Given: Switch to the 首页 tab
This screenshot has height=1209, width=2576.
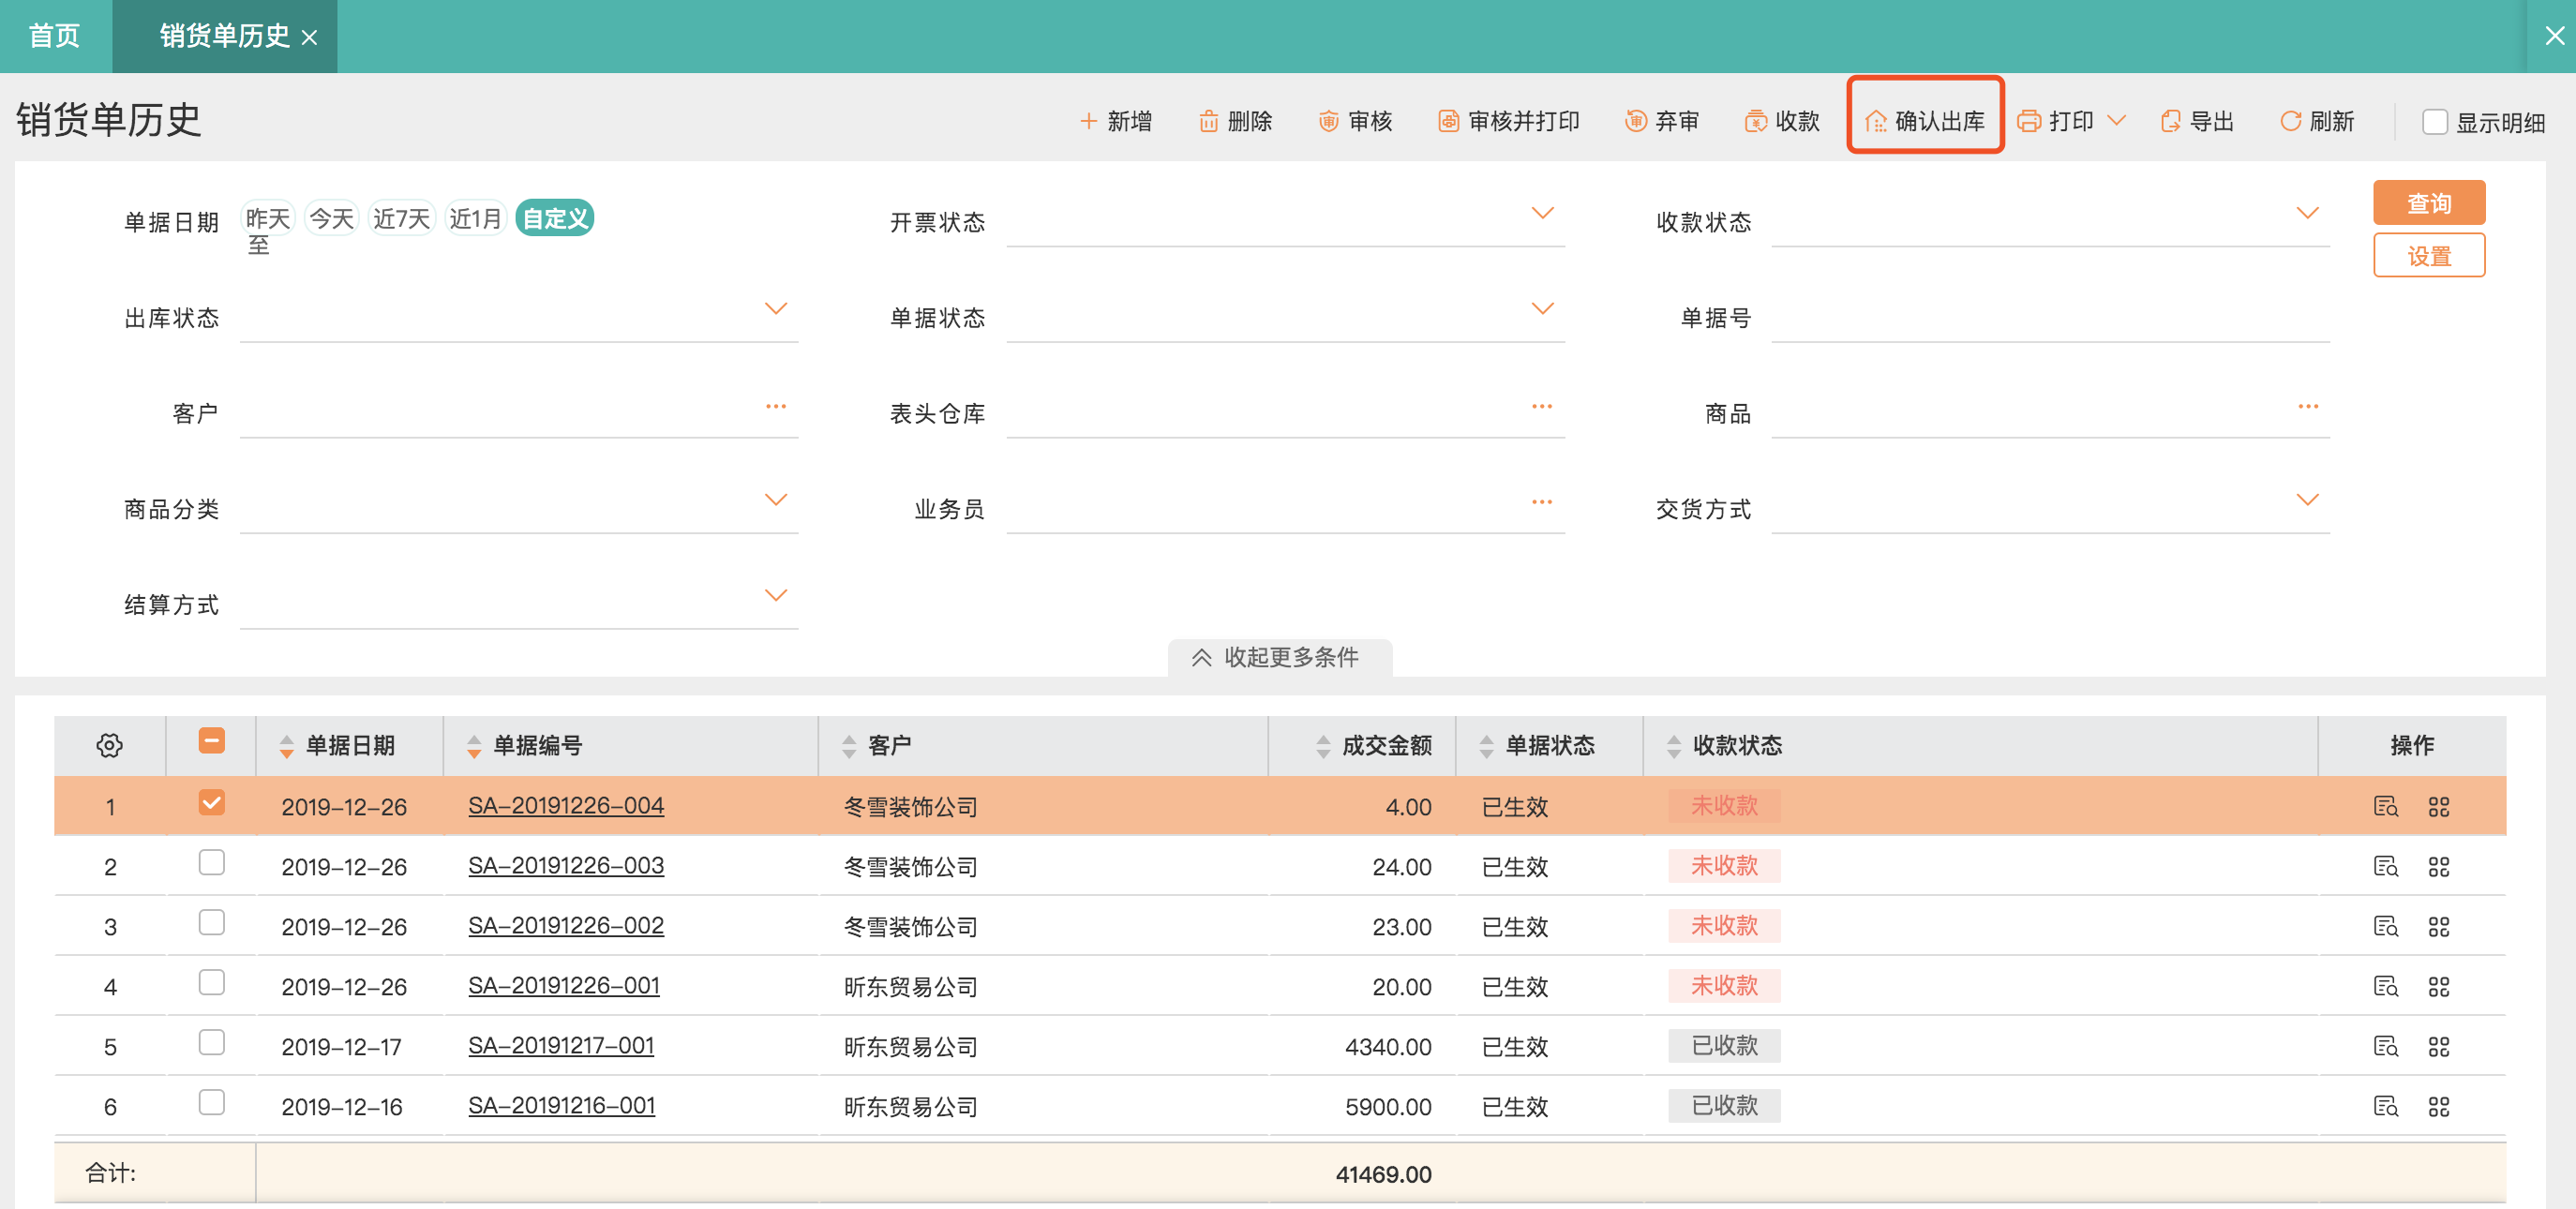Looking at the screenshot, I should 57,30.
